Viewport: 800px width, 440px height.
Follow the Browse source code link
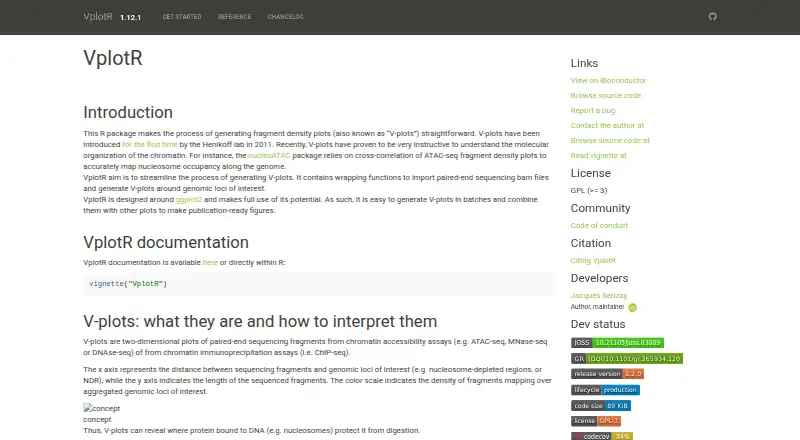point(606,95)
